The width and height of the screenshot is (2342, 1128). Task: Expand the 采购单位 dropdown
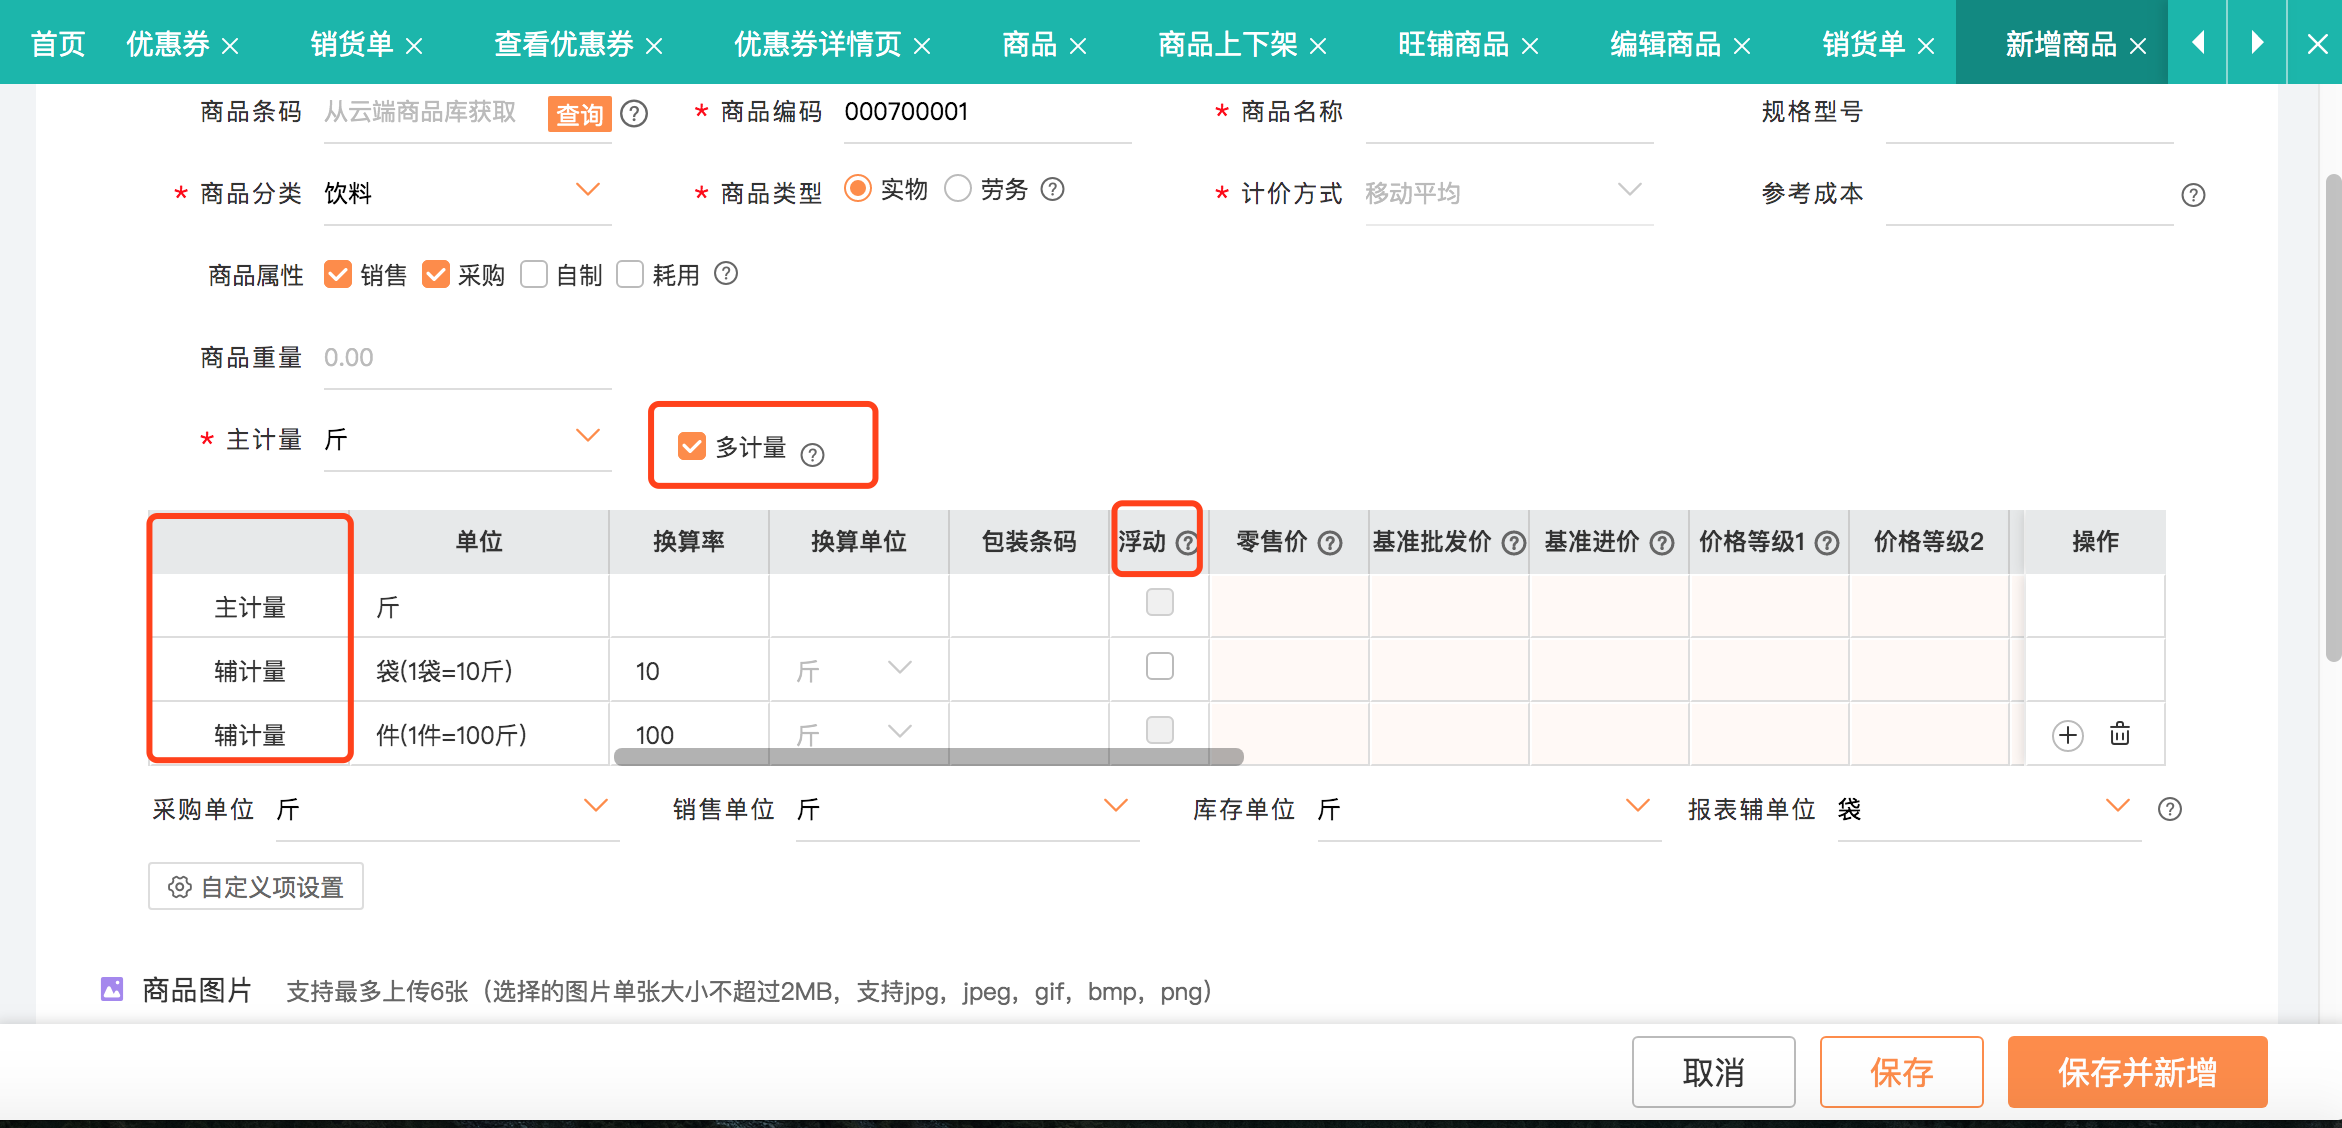(x=590, y=810)
